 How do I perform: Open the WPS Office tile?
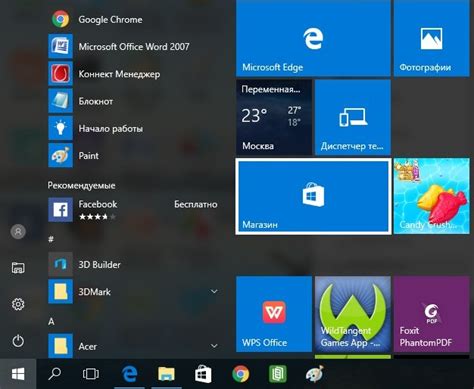[274, 314]
